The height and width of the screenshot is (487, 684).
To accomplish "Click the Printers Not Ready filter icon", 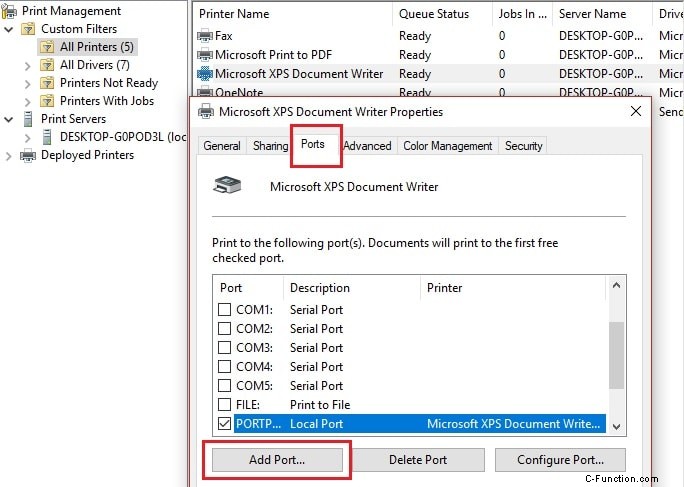I will point(47,83).
